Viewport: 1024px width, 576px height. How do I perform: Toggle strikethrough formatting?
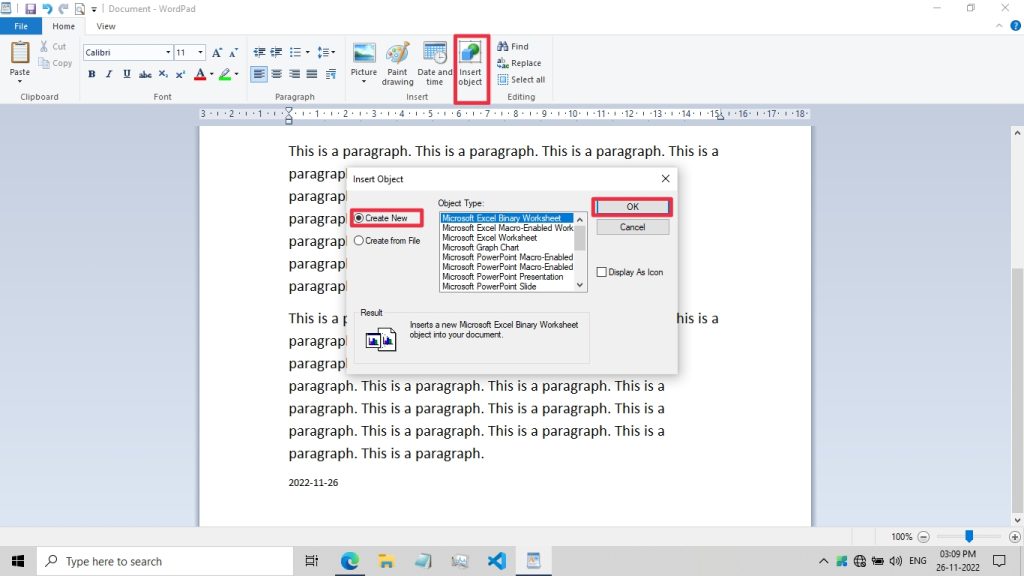tap(145, 74)
